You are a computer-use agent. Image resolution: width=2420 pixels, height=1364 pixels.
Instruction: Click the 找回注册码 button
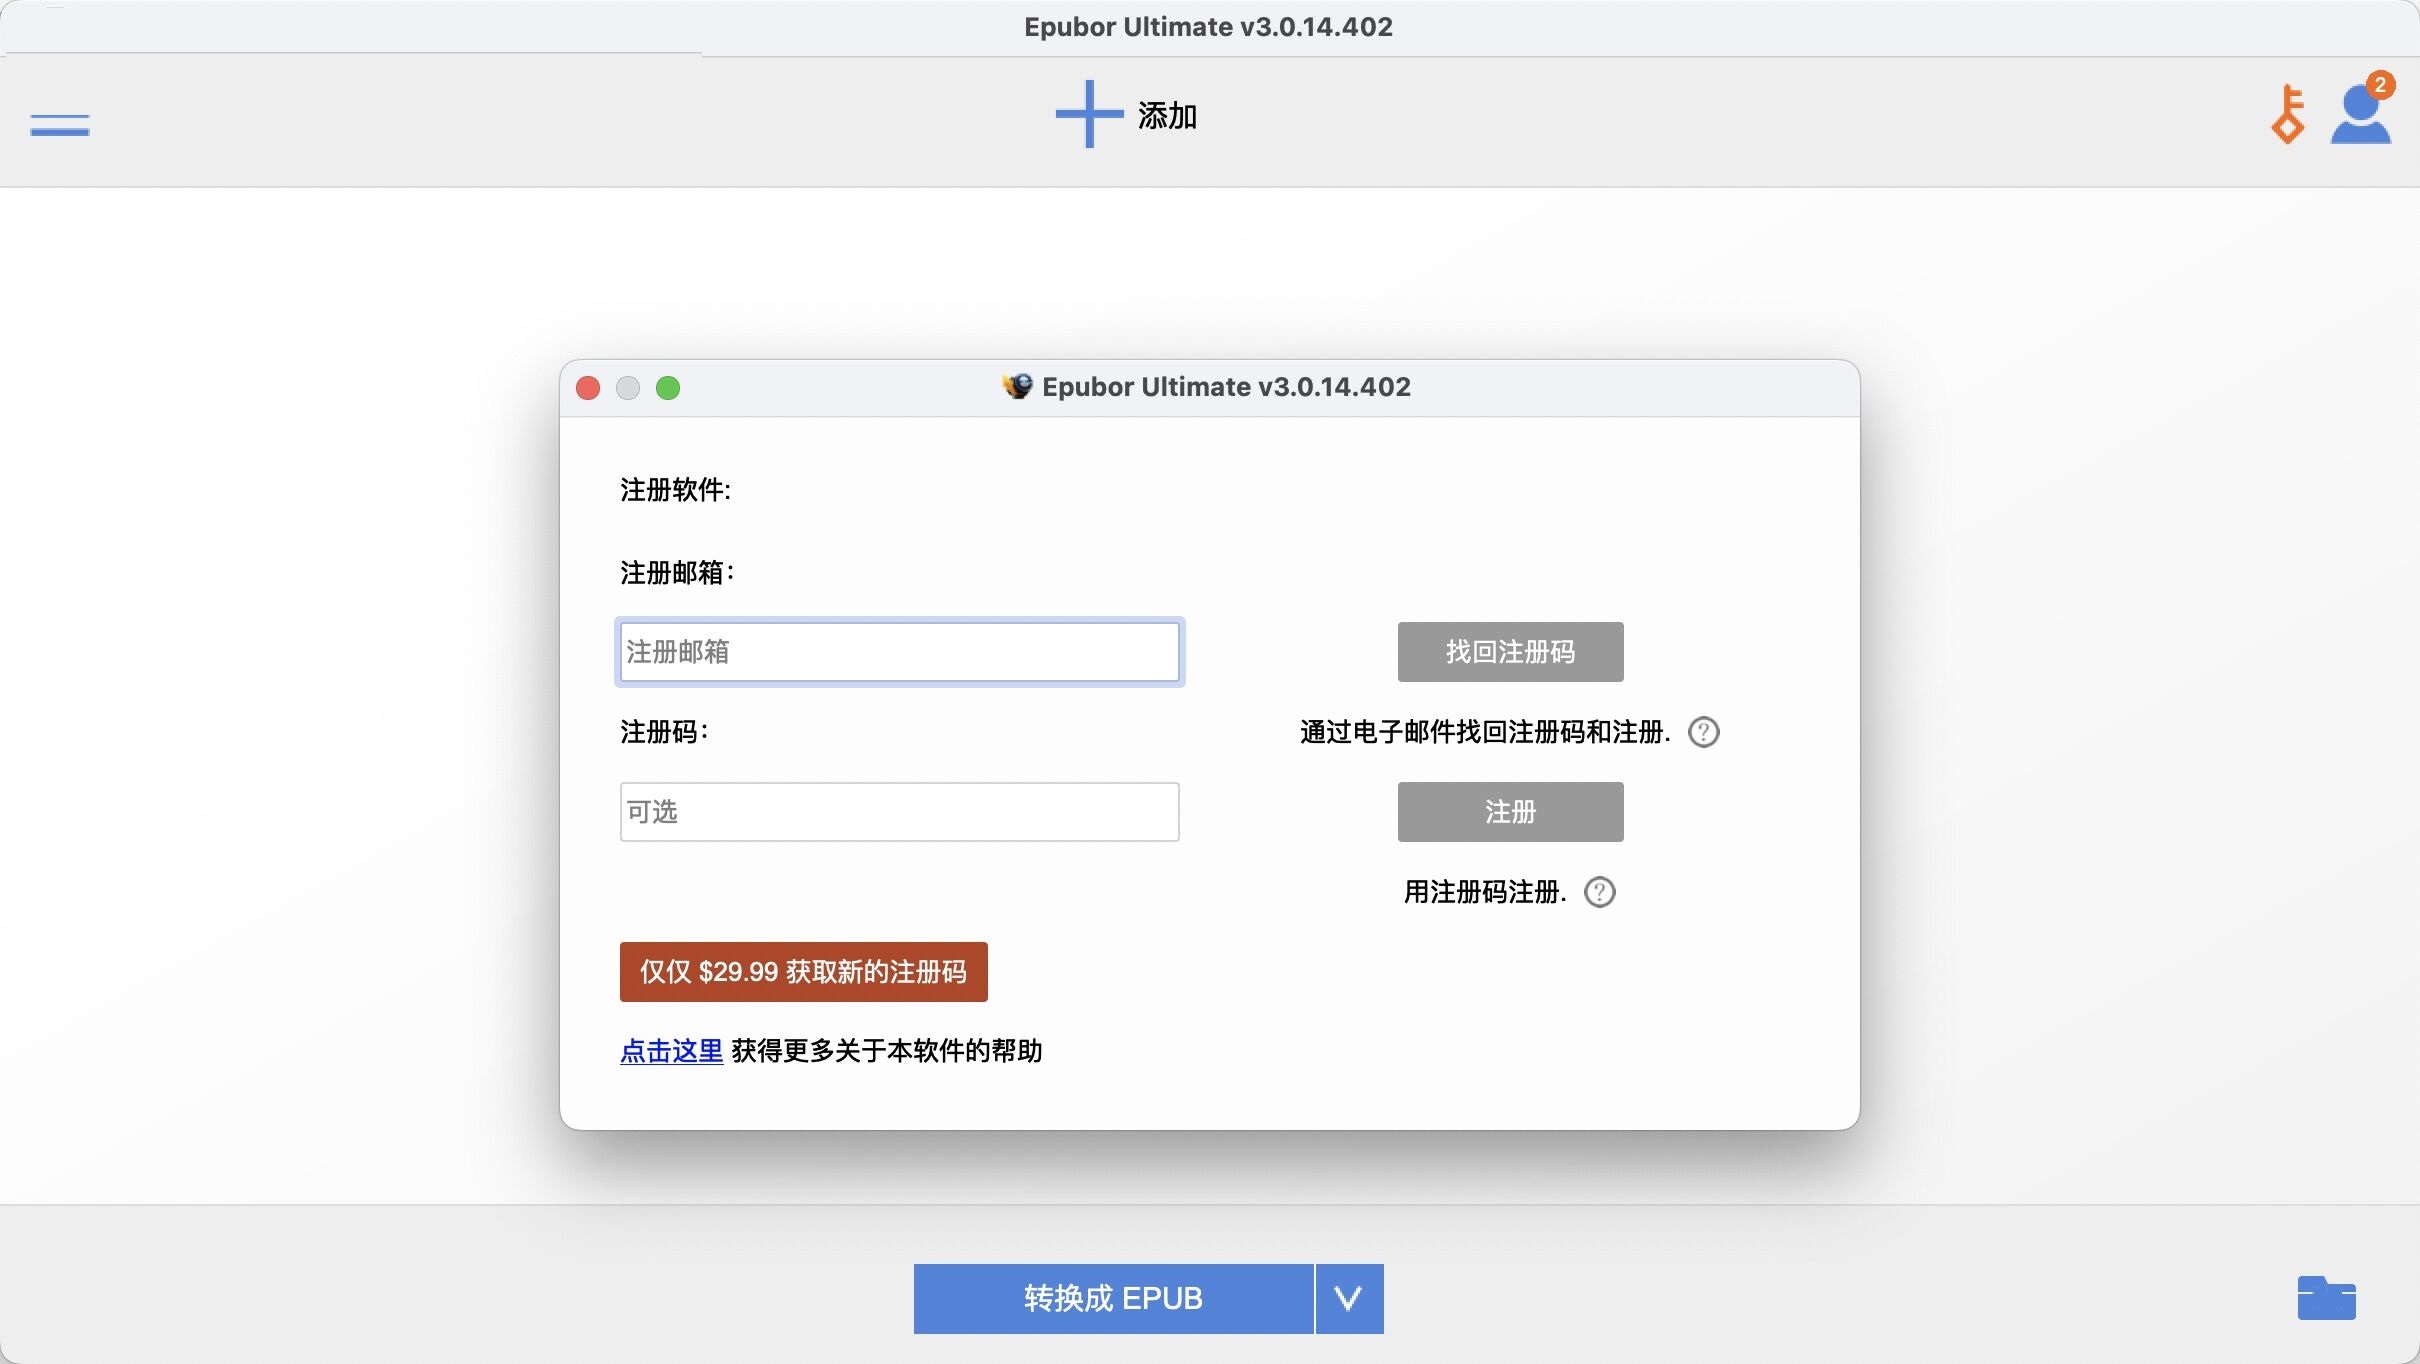1509,651
